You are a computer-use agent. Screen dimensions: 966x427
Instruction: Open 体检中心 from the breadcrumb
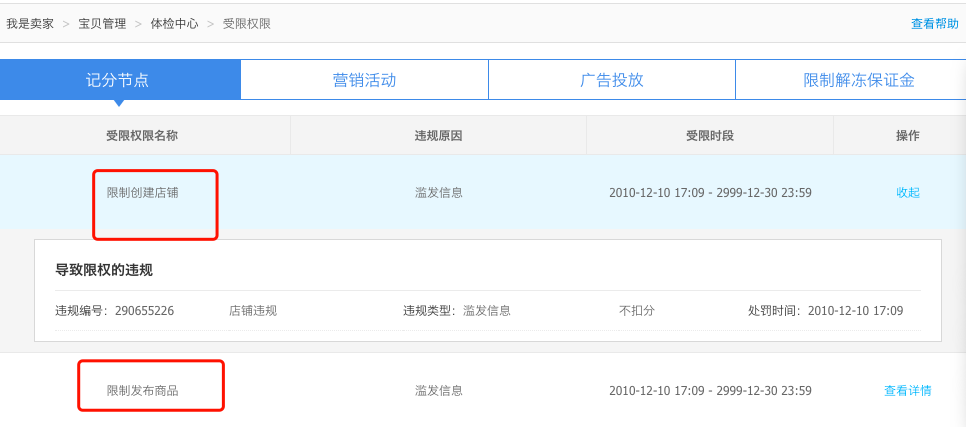point(174,23)
